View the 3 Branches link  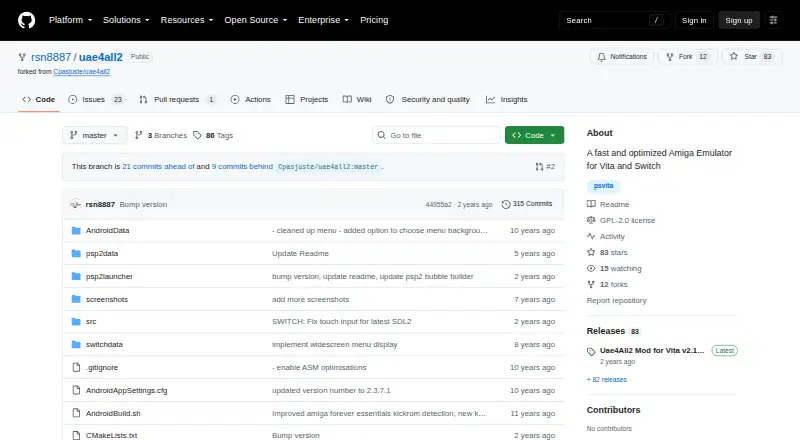click(x=161, y=135)
